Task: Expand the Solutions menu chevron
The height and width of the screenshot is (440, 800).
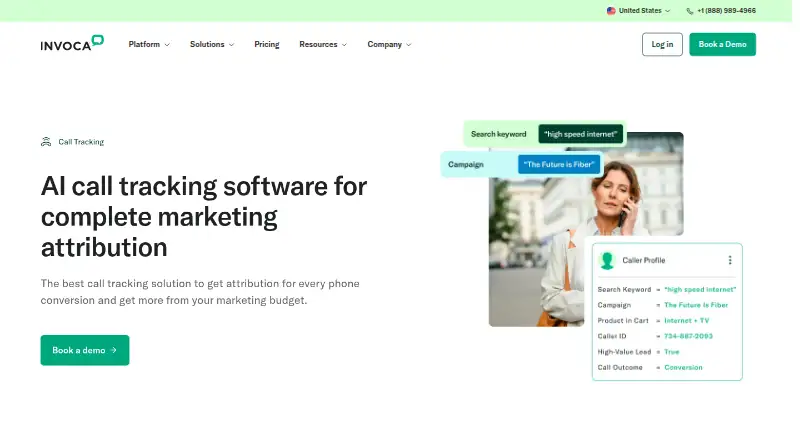Action: (232, 45)
